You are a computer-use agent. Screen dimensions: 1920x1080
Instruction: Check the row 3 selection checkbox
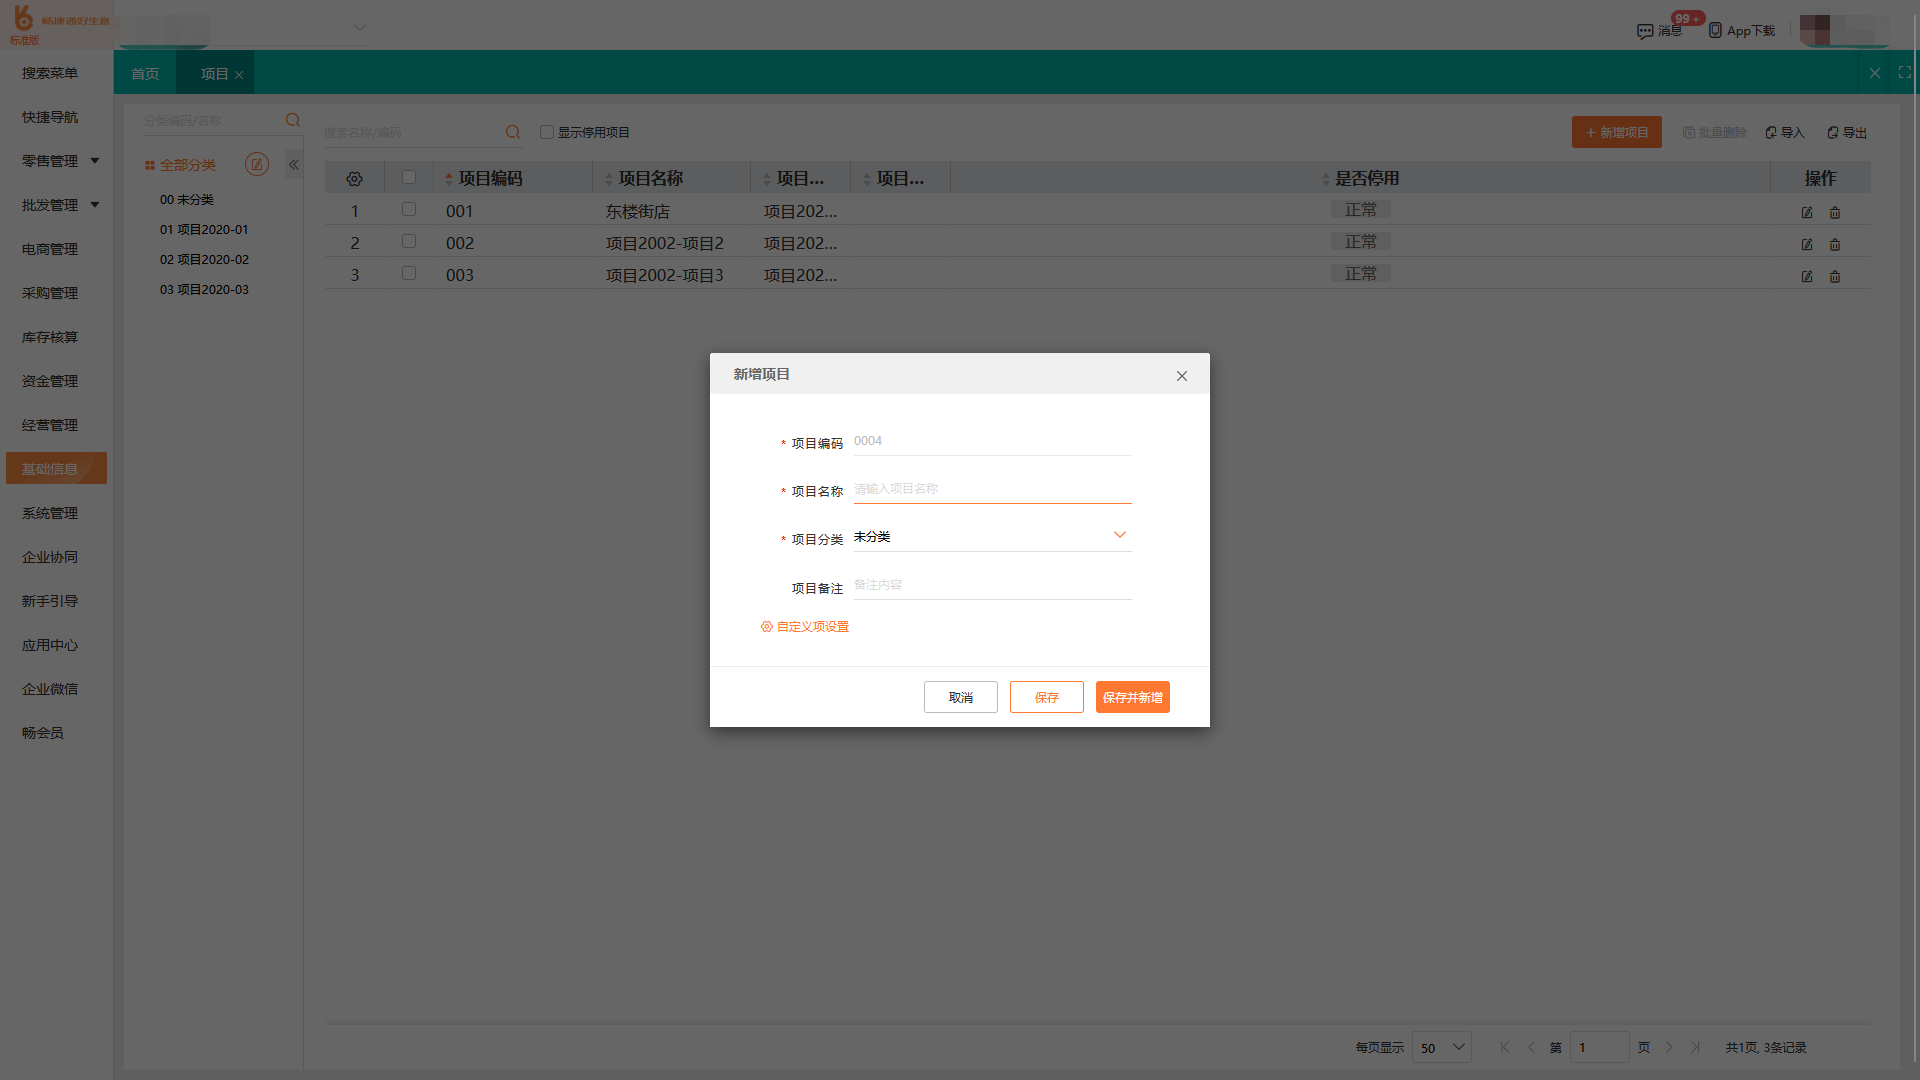(x=409, y=273)
